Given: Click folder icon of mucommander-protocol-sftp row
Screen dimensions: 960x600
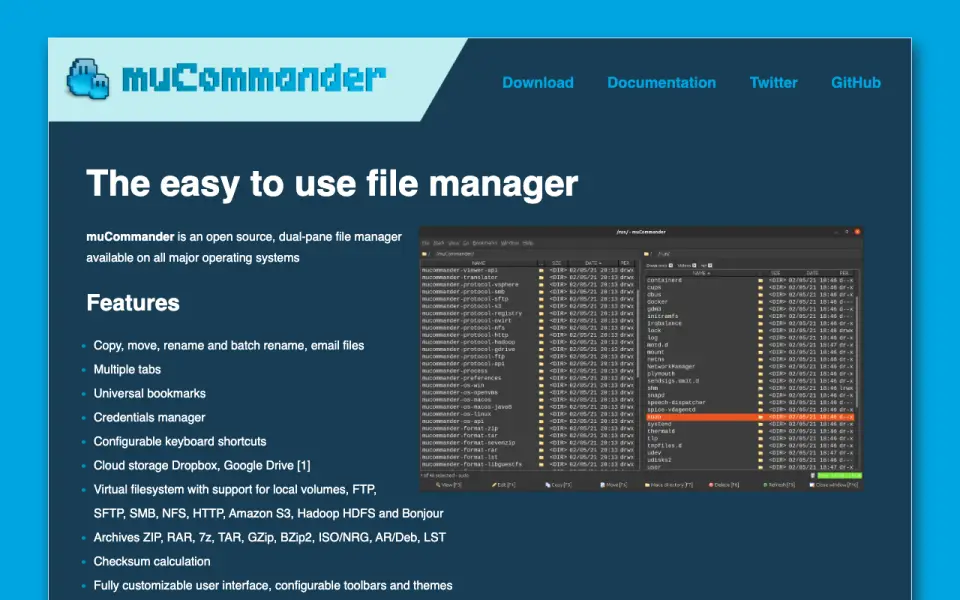Looking at the screenshot, I should 541,299.
